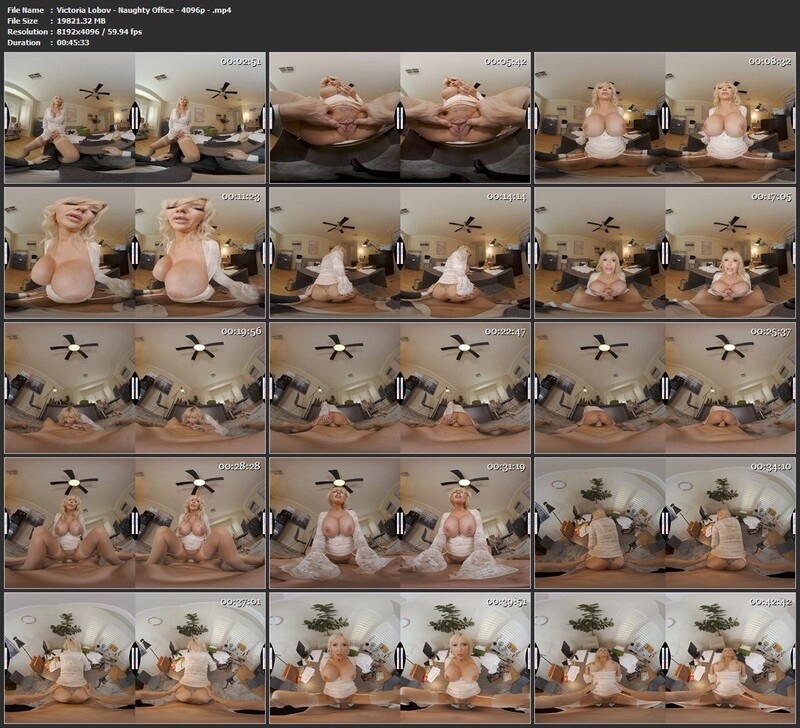Open the frame stamped 00:11:23
The height and width of the screenshot is (728, 800).
pos(135,251)
